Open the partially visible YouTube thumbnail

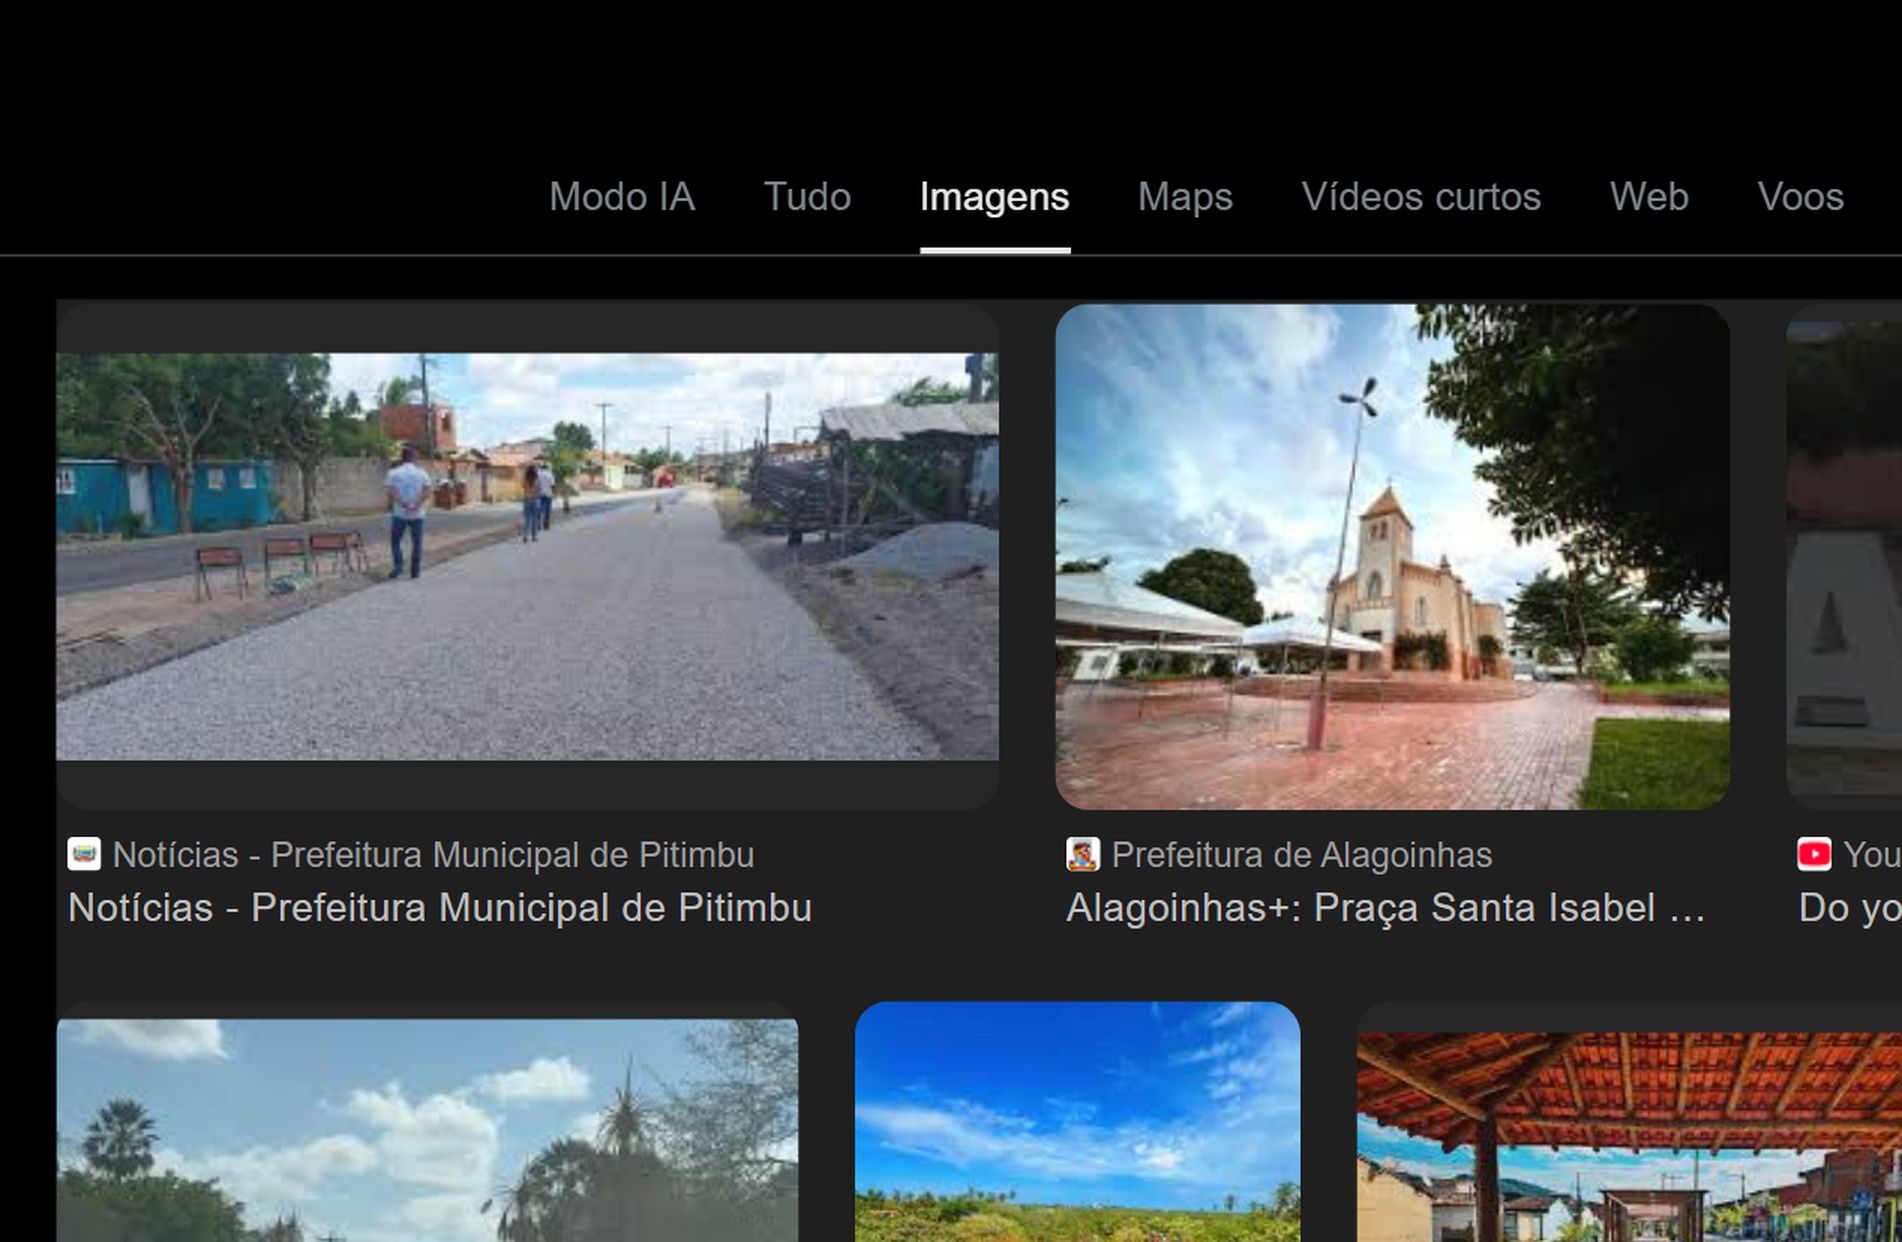1845,556
